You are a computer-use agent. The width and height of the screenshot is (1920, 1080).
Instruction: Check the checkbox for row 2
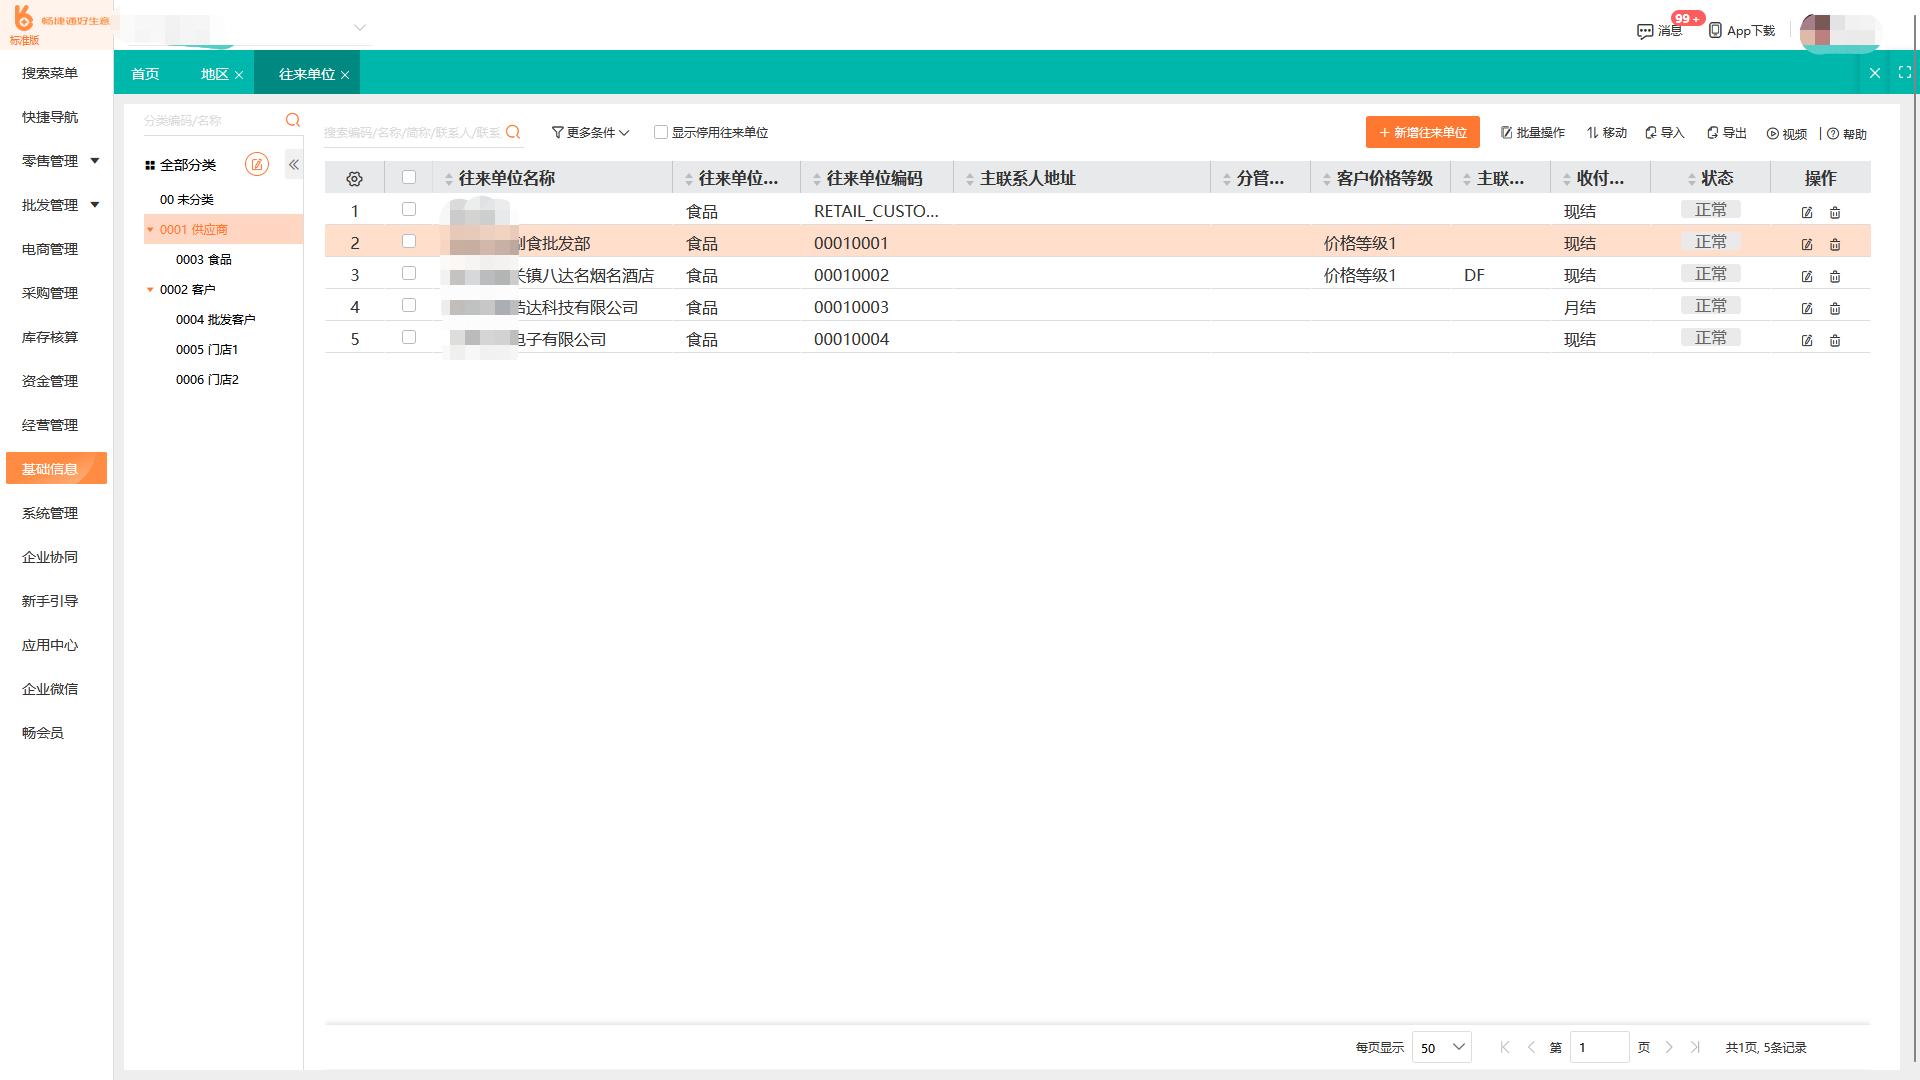(x=410, y=241)
